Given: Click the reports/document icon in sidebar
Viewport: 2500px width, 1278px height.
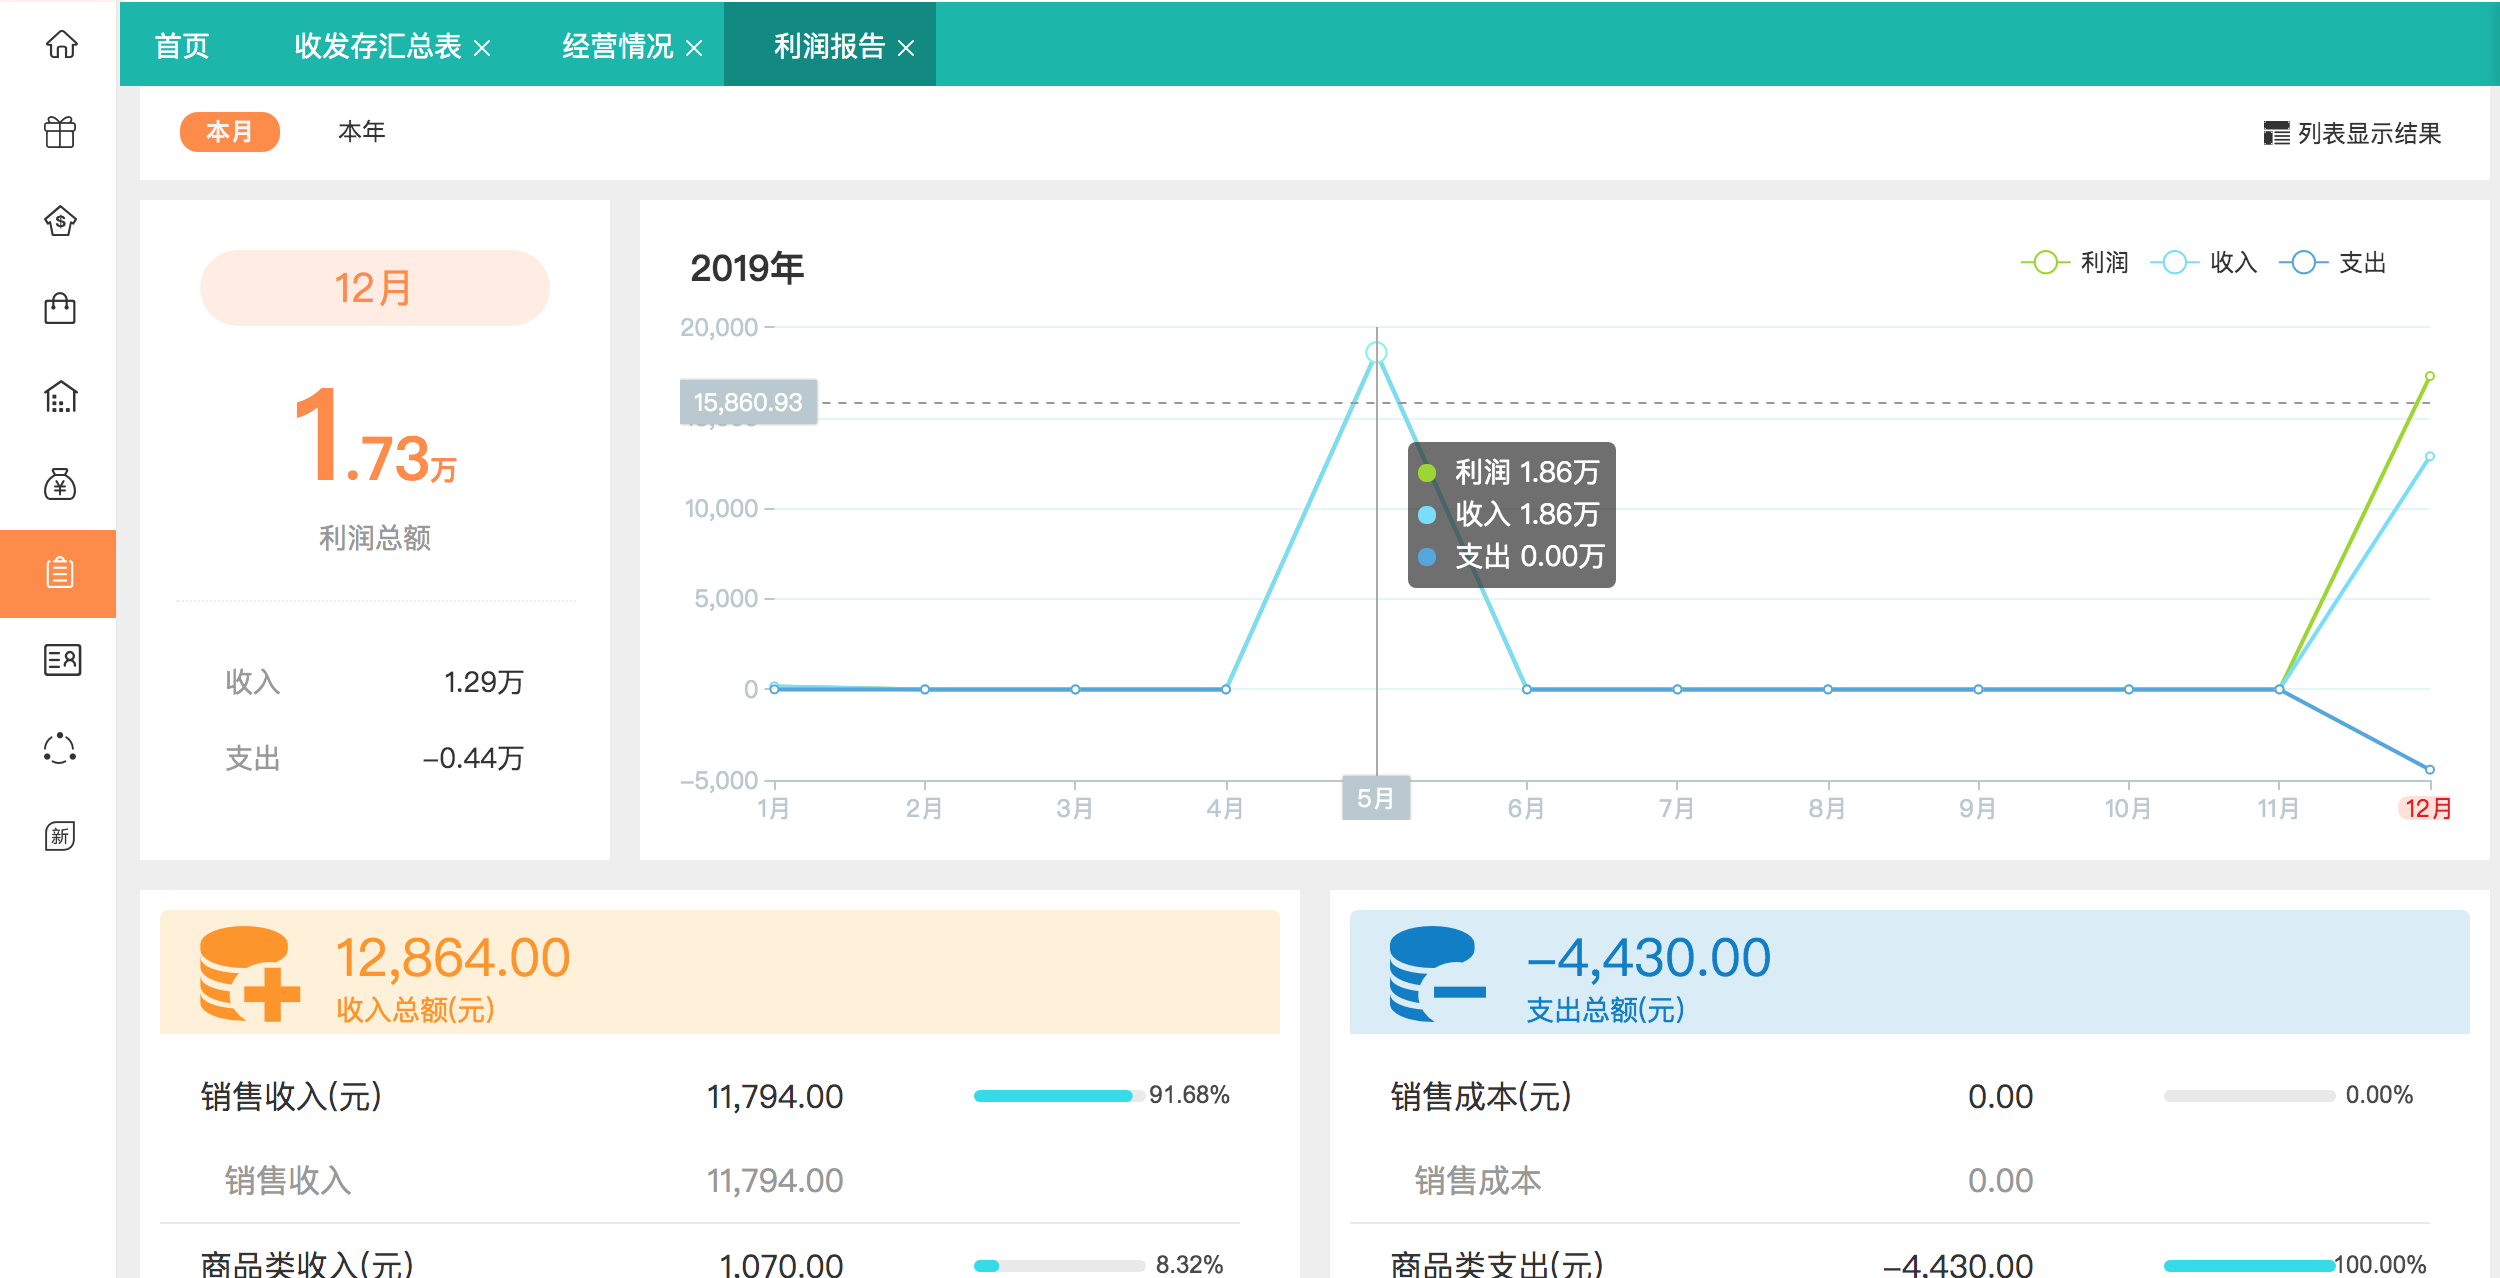Looking at the screenshot, I should click(62, 572).
